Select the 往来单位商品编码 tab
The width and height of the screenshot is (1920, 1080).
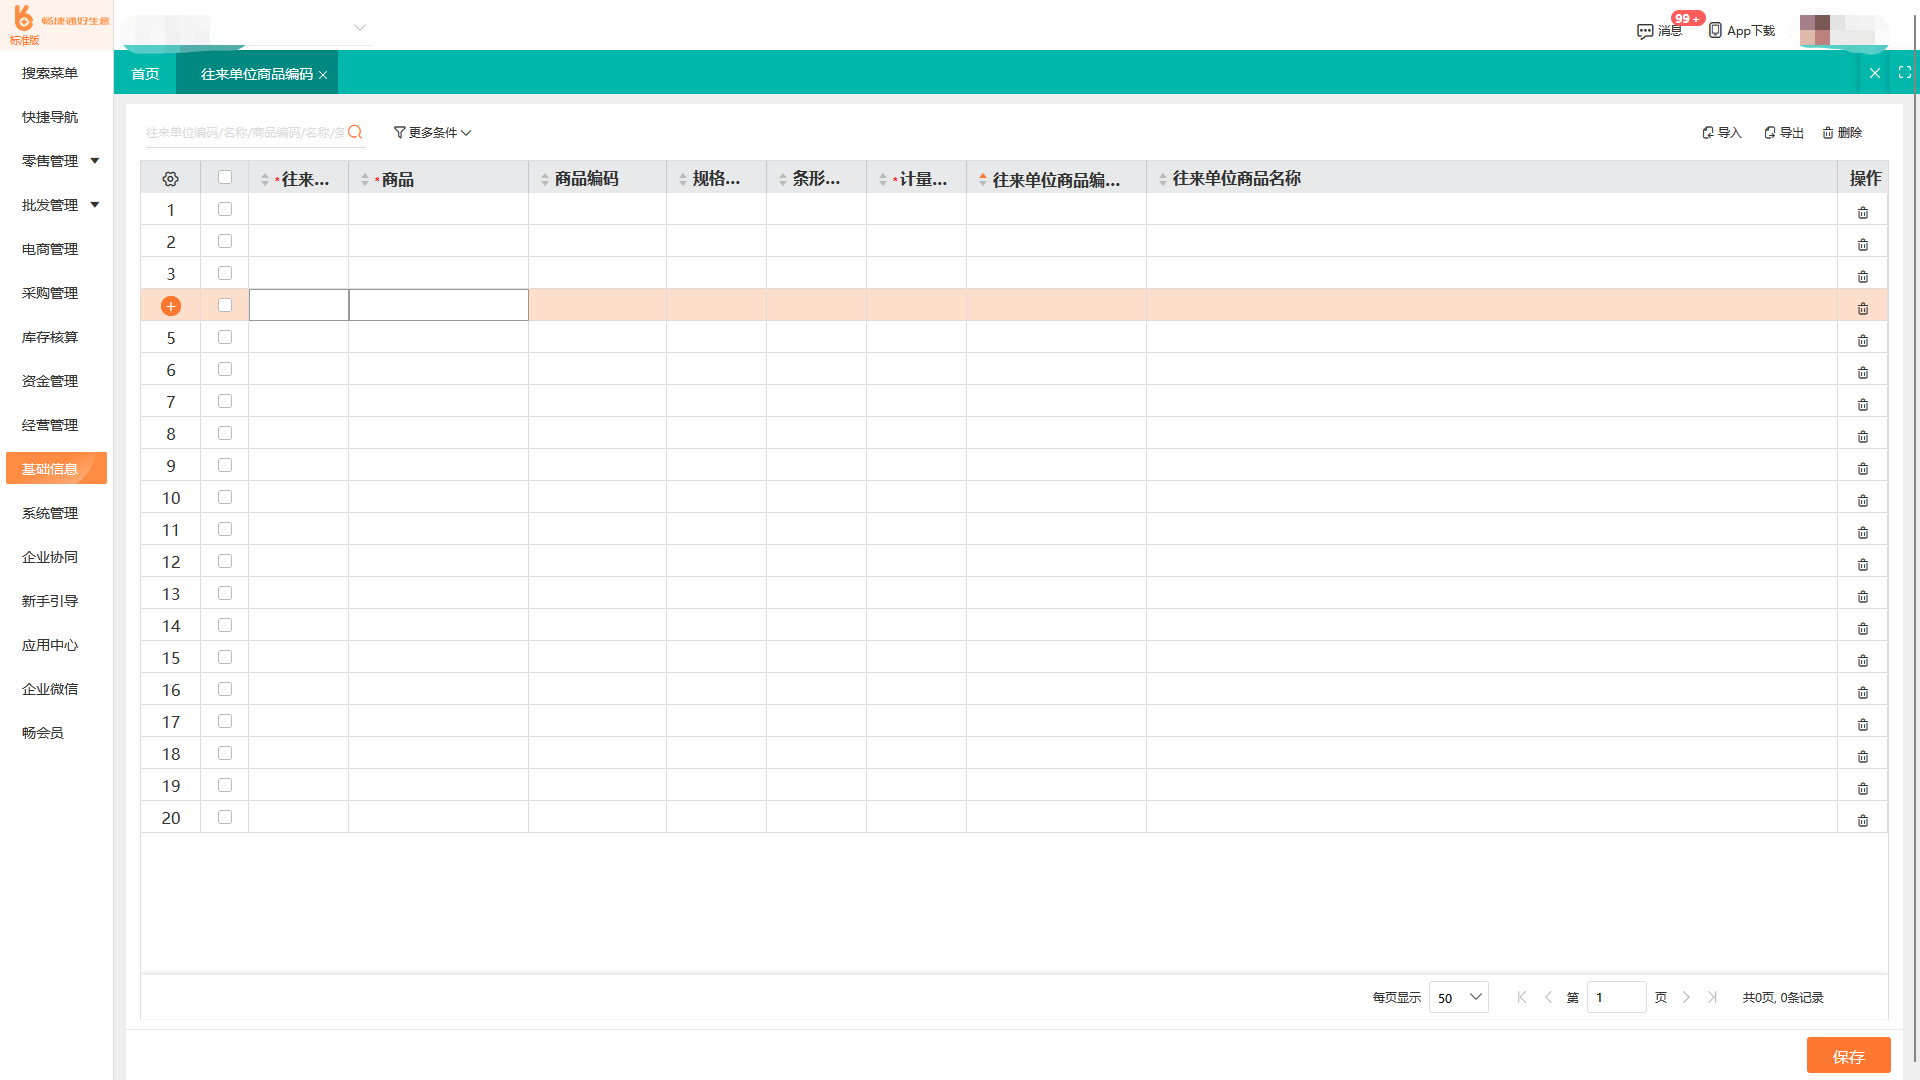(255, 73)
